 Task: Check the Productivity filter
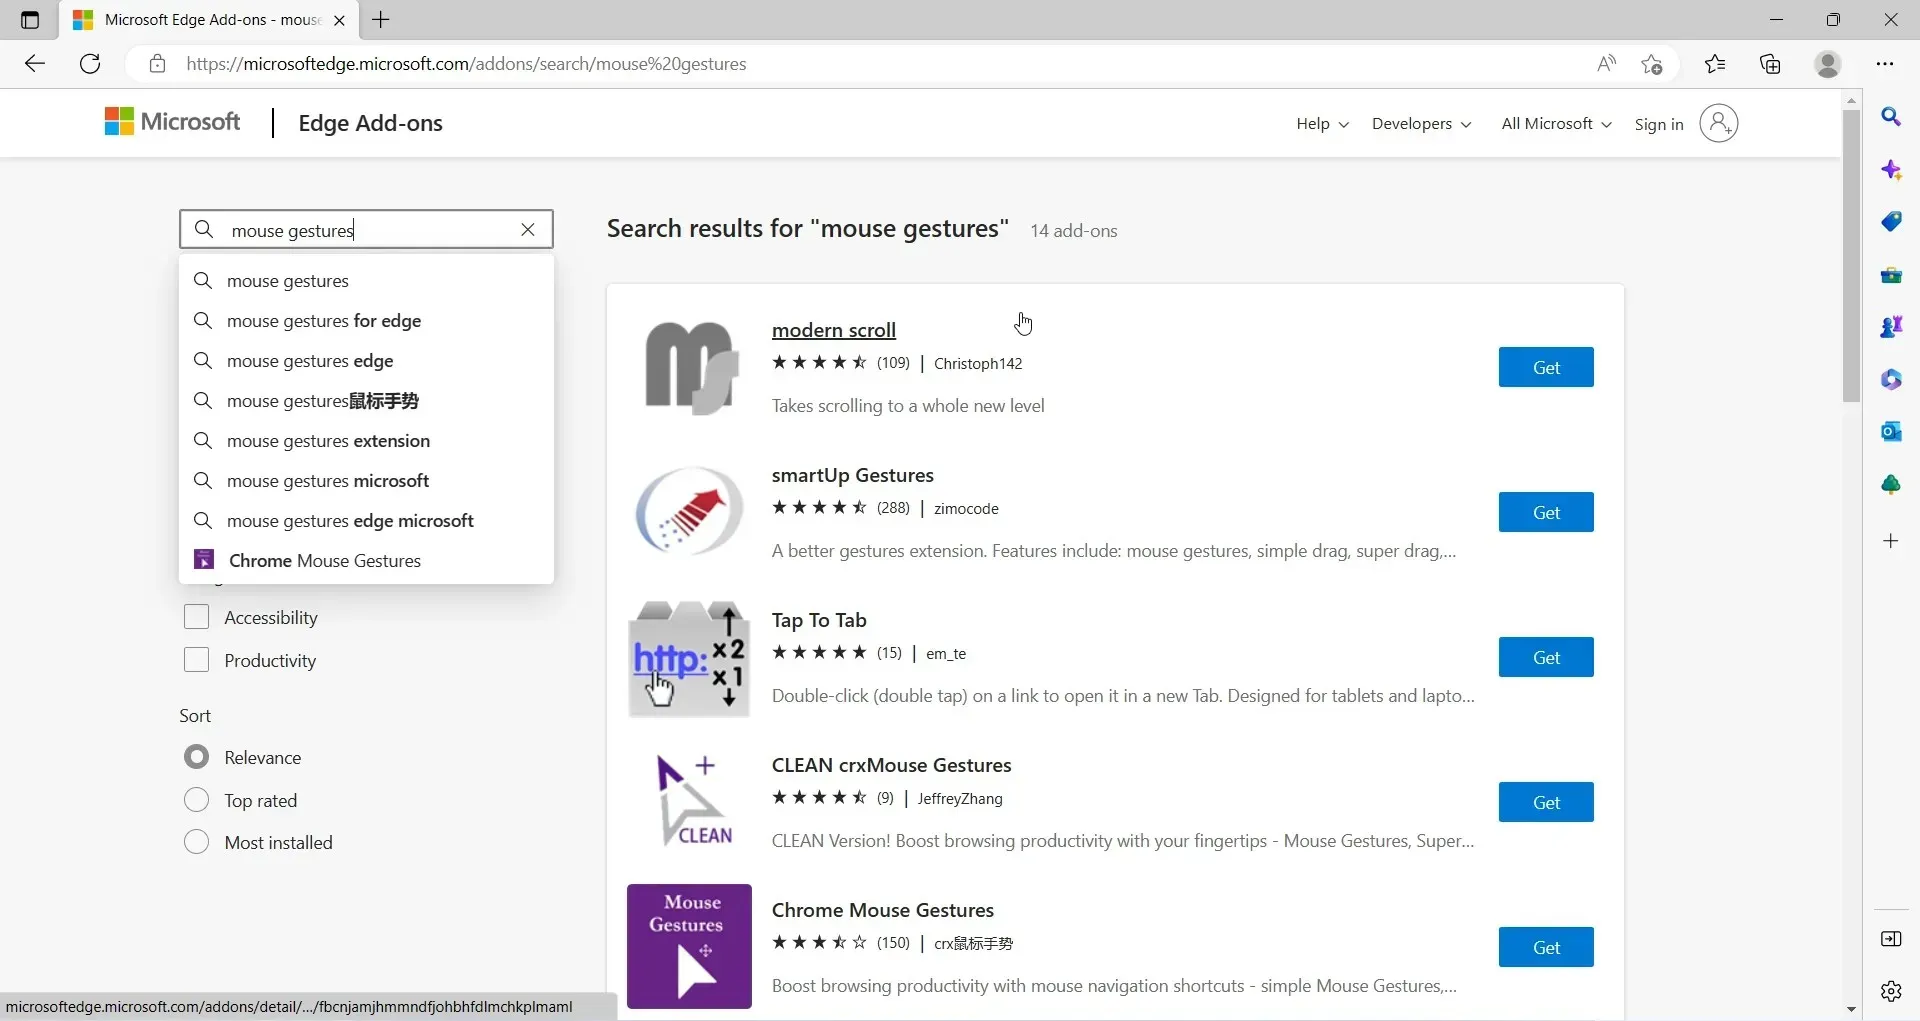coord(197,660)
